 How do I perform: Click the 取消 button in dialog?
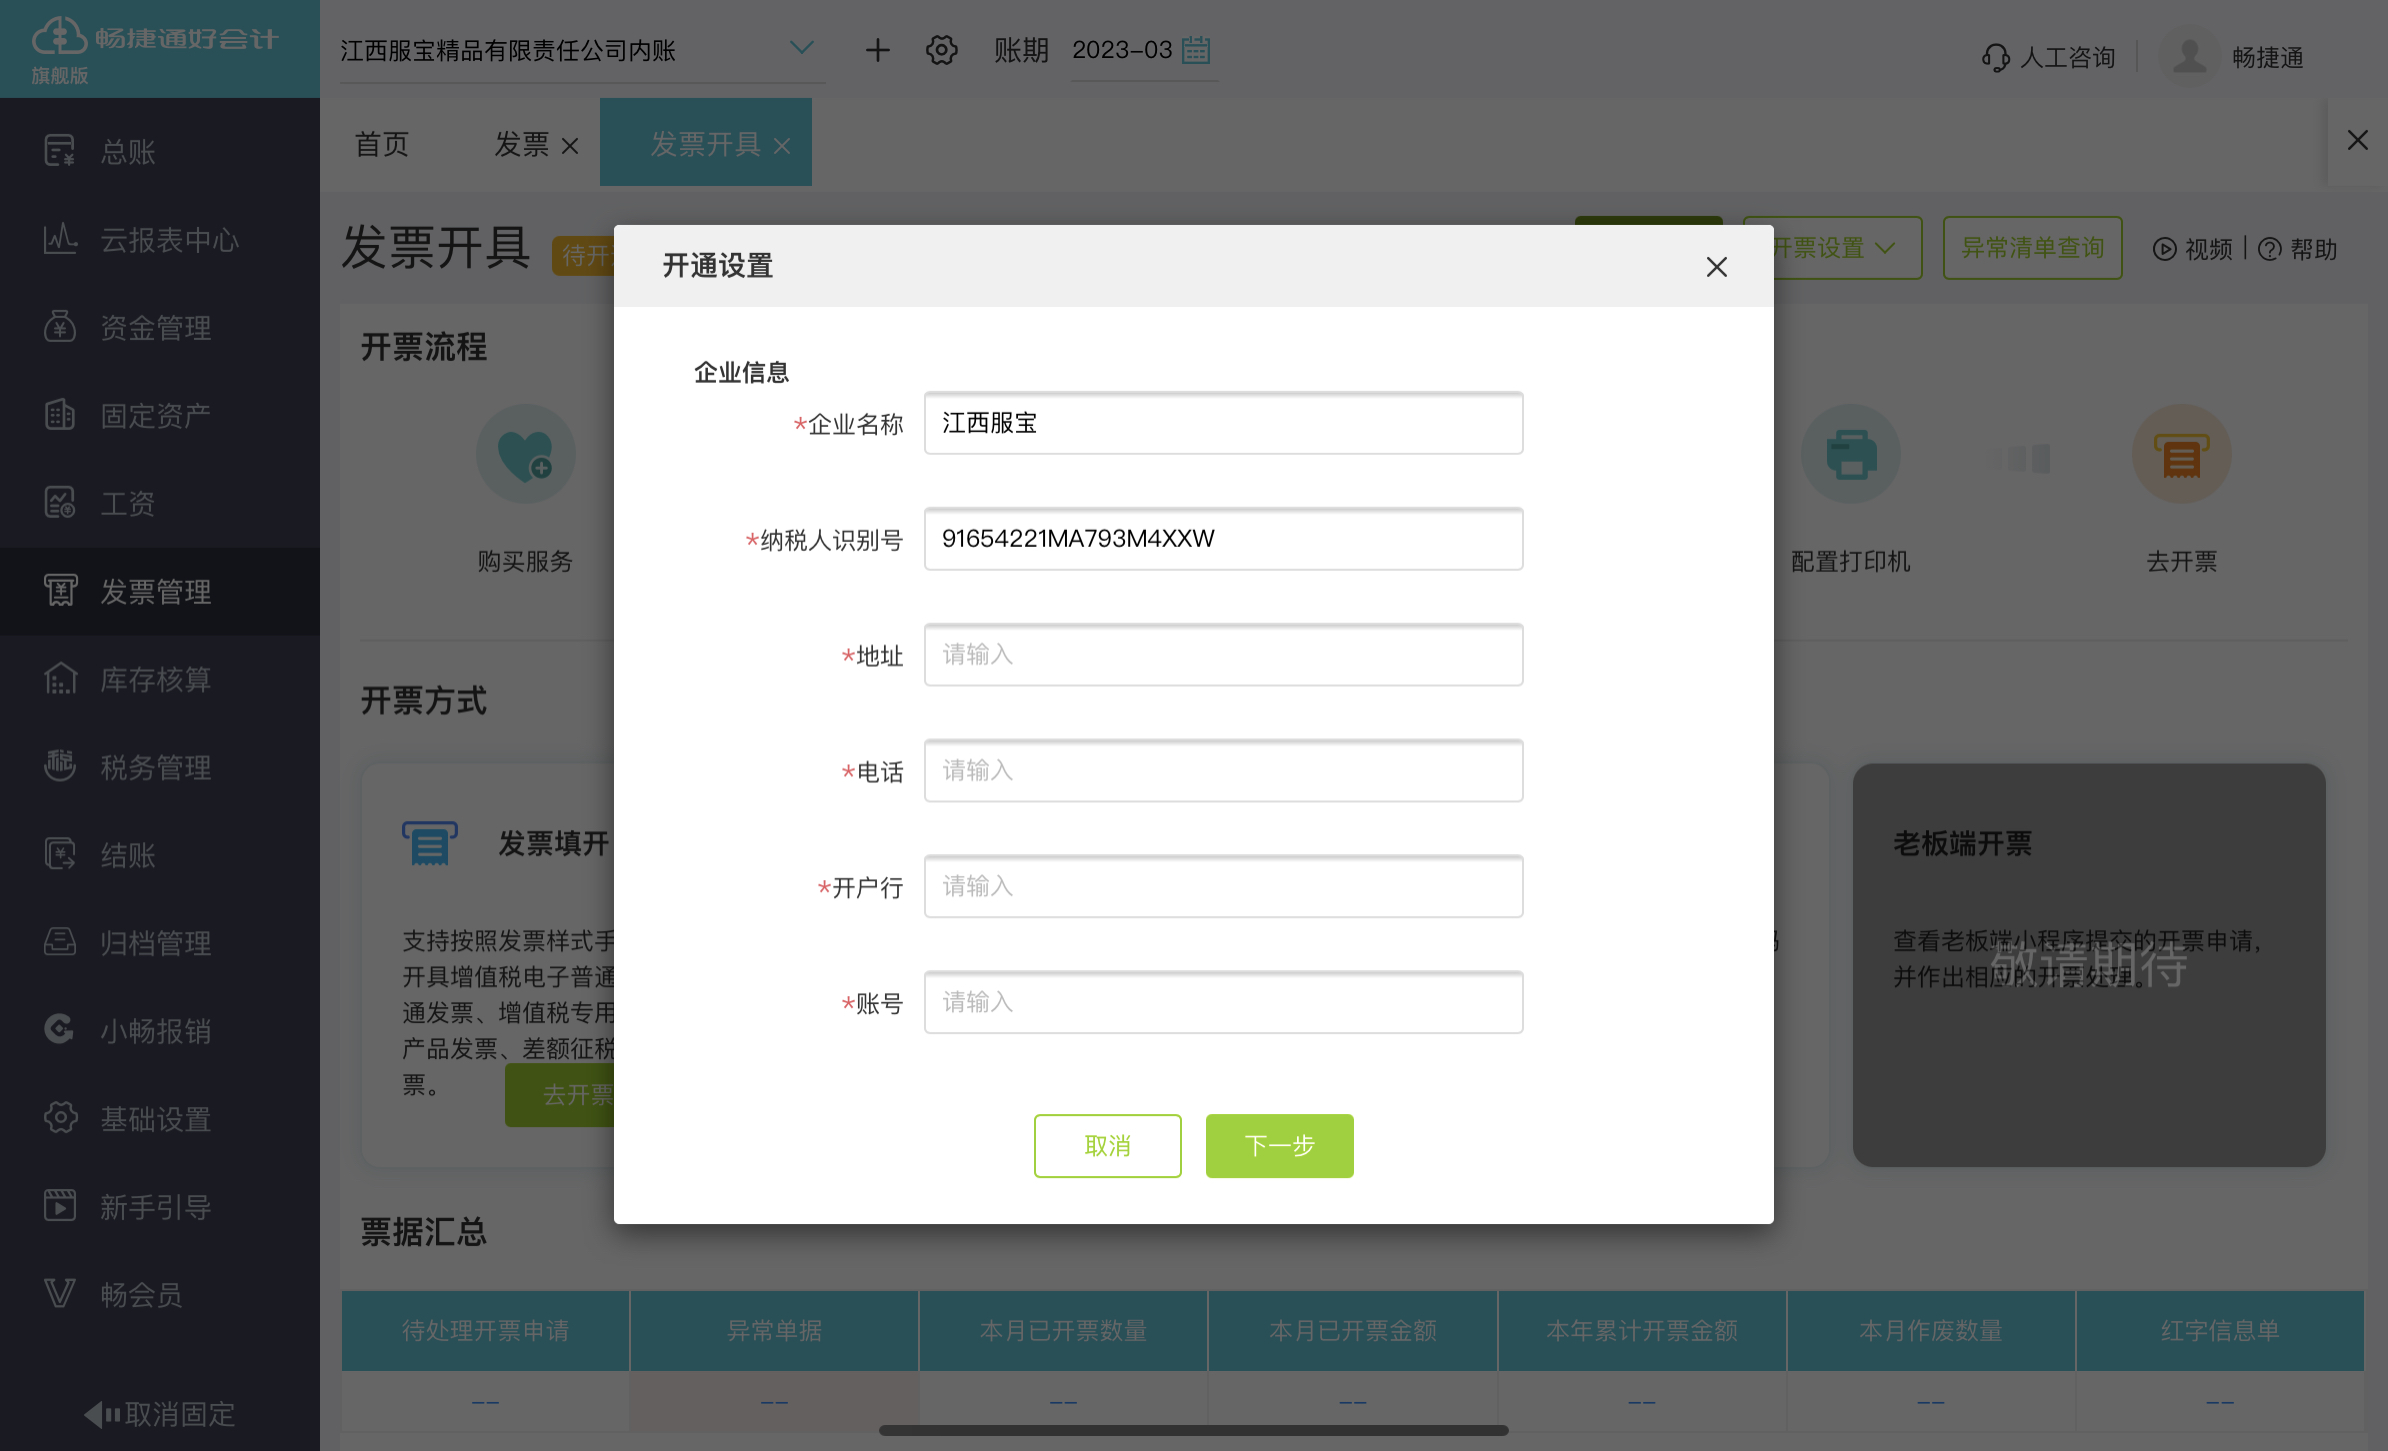1109,1146
